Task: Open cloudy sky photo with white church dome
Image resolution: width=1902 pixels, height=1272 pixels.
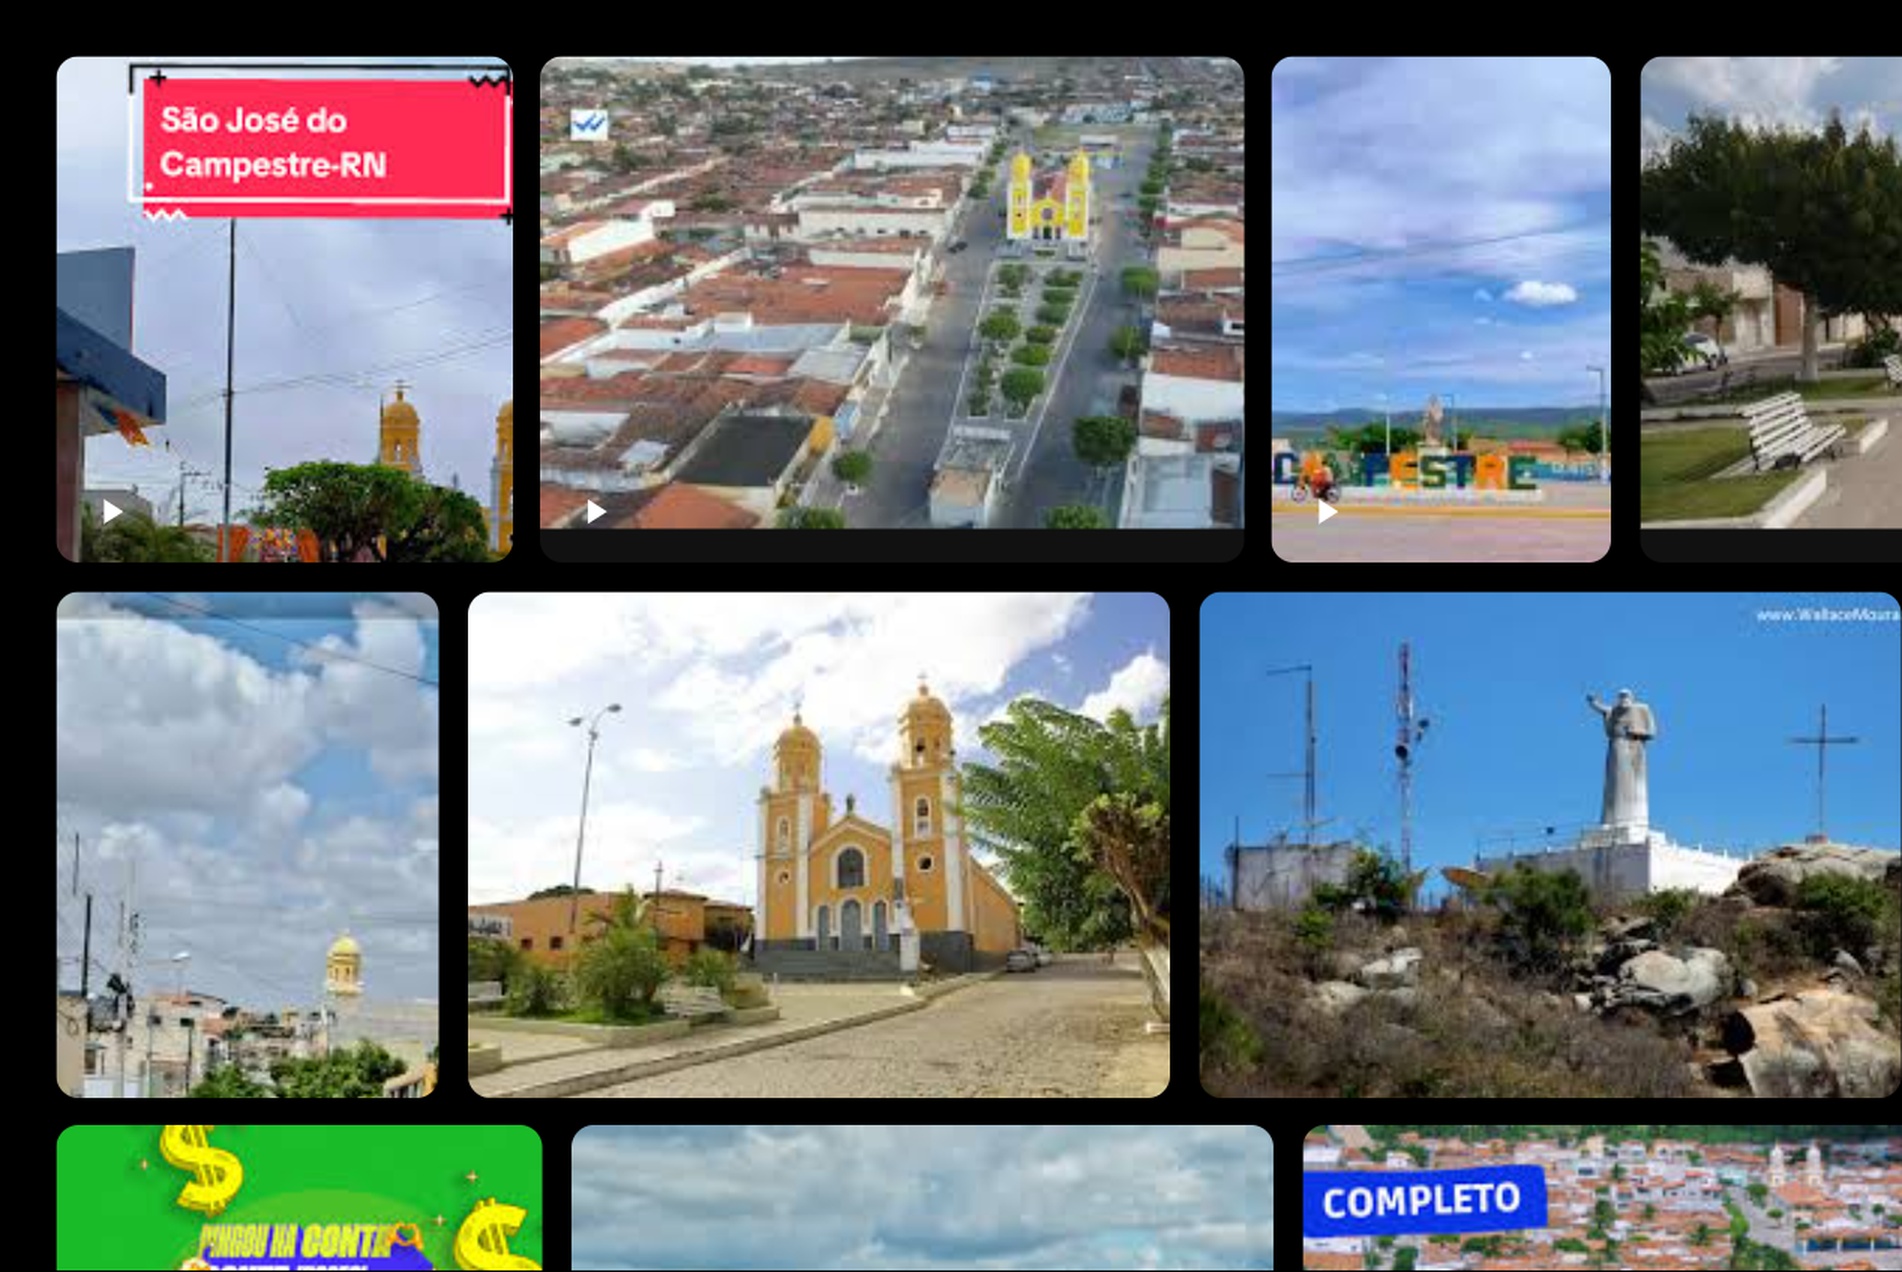Action: click(247, 844)
